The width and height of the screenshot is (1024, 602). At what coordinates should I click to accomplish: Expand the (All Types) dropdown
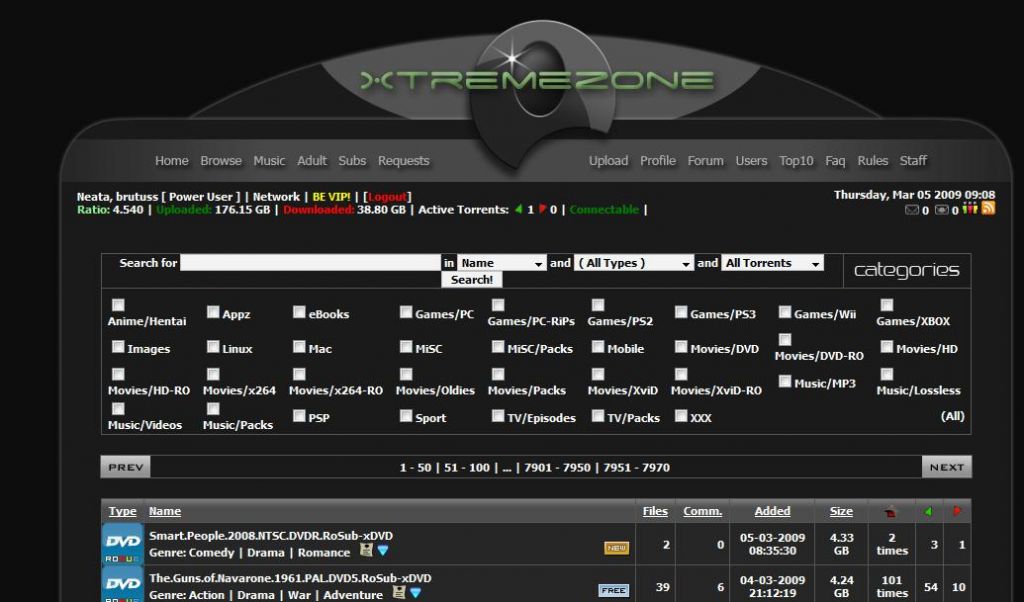click(634, 263)
